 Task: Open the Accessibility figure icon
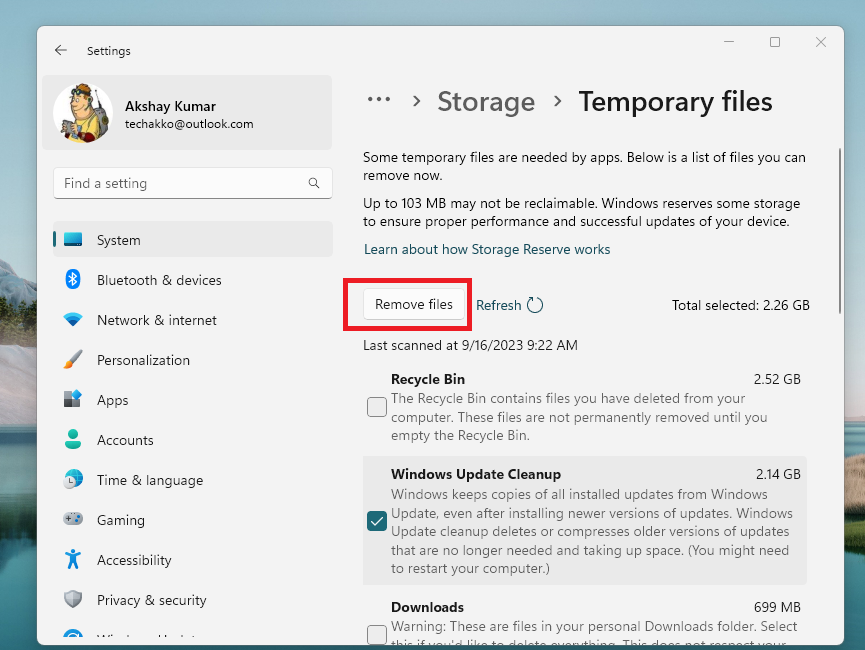tap(73, 560)
